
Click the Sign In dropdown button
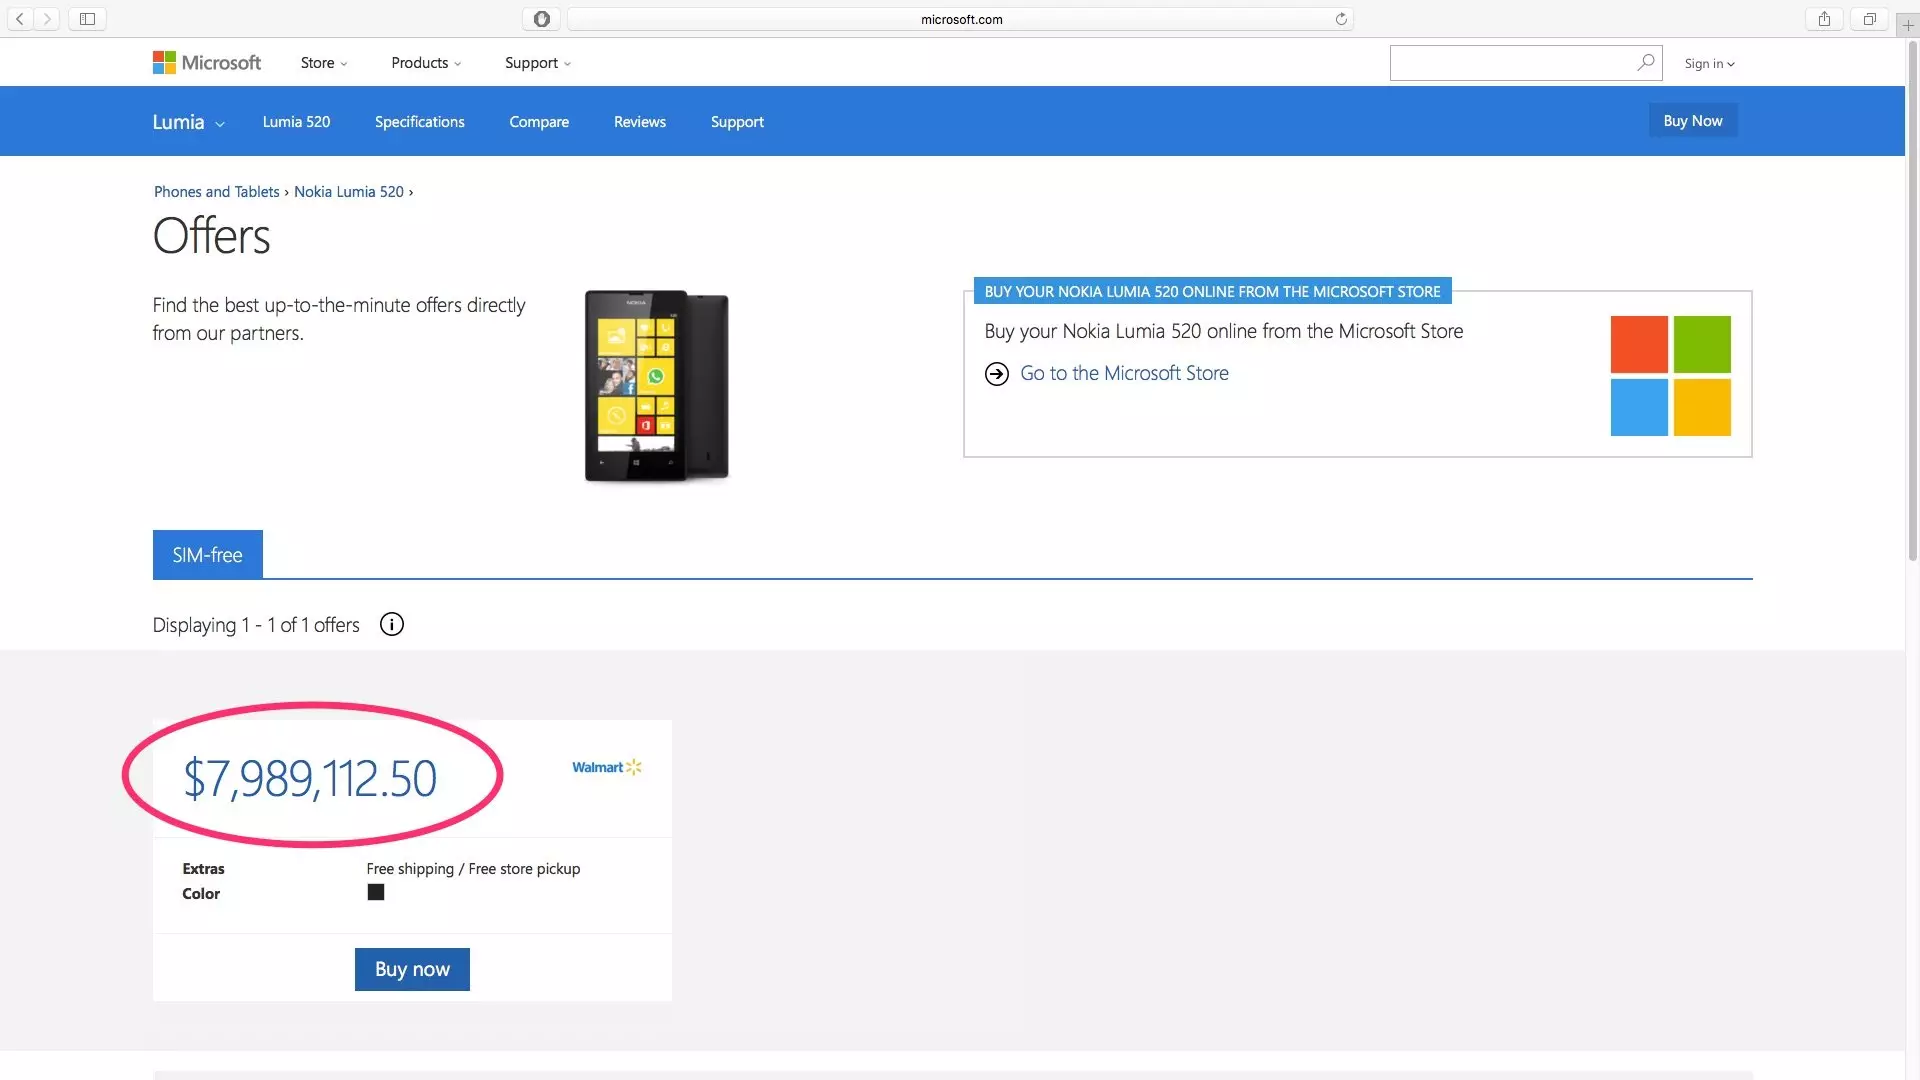[x=1710, y=62]
